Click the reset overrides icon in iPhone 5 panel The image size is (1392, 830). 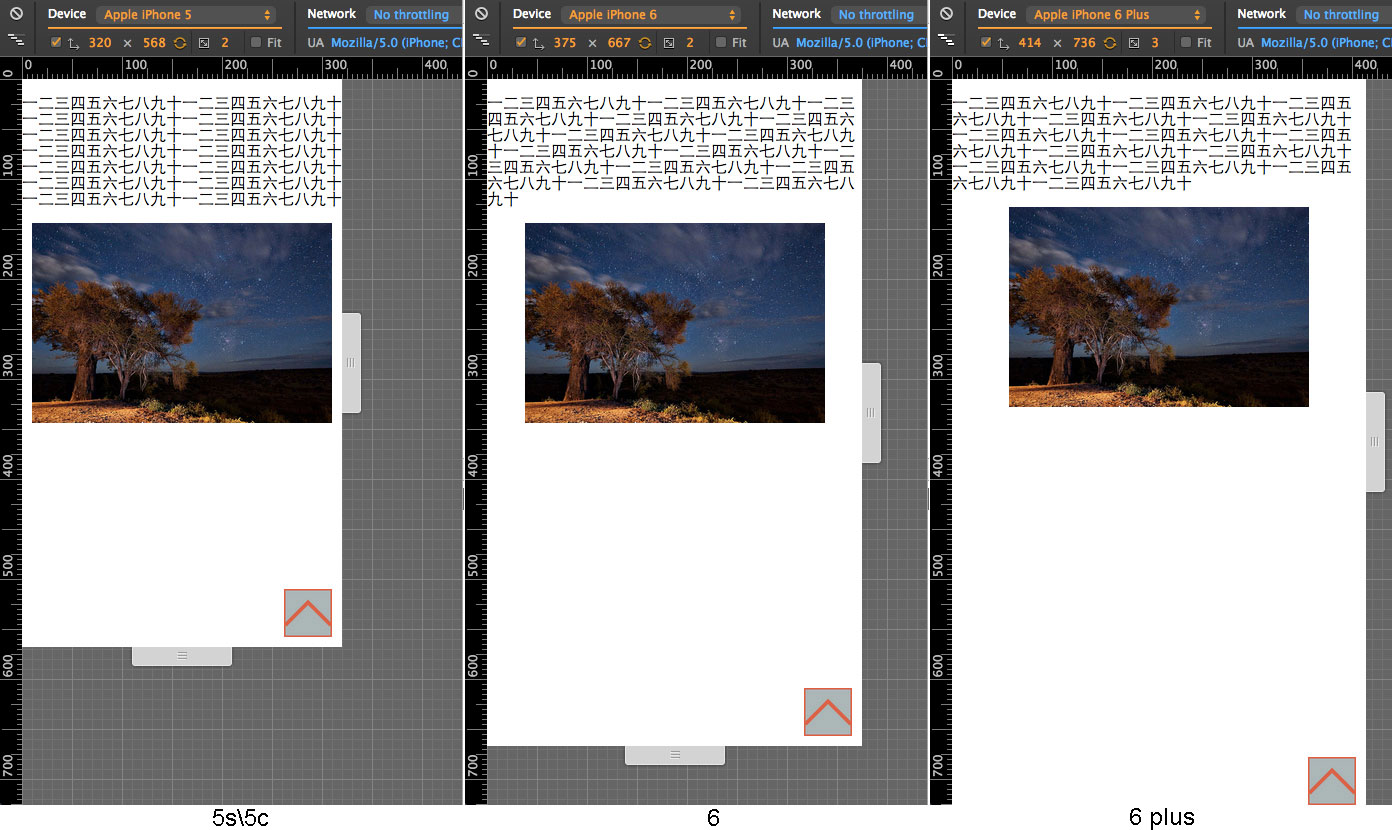click(16, 15)
